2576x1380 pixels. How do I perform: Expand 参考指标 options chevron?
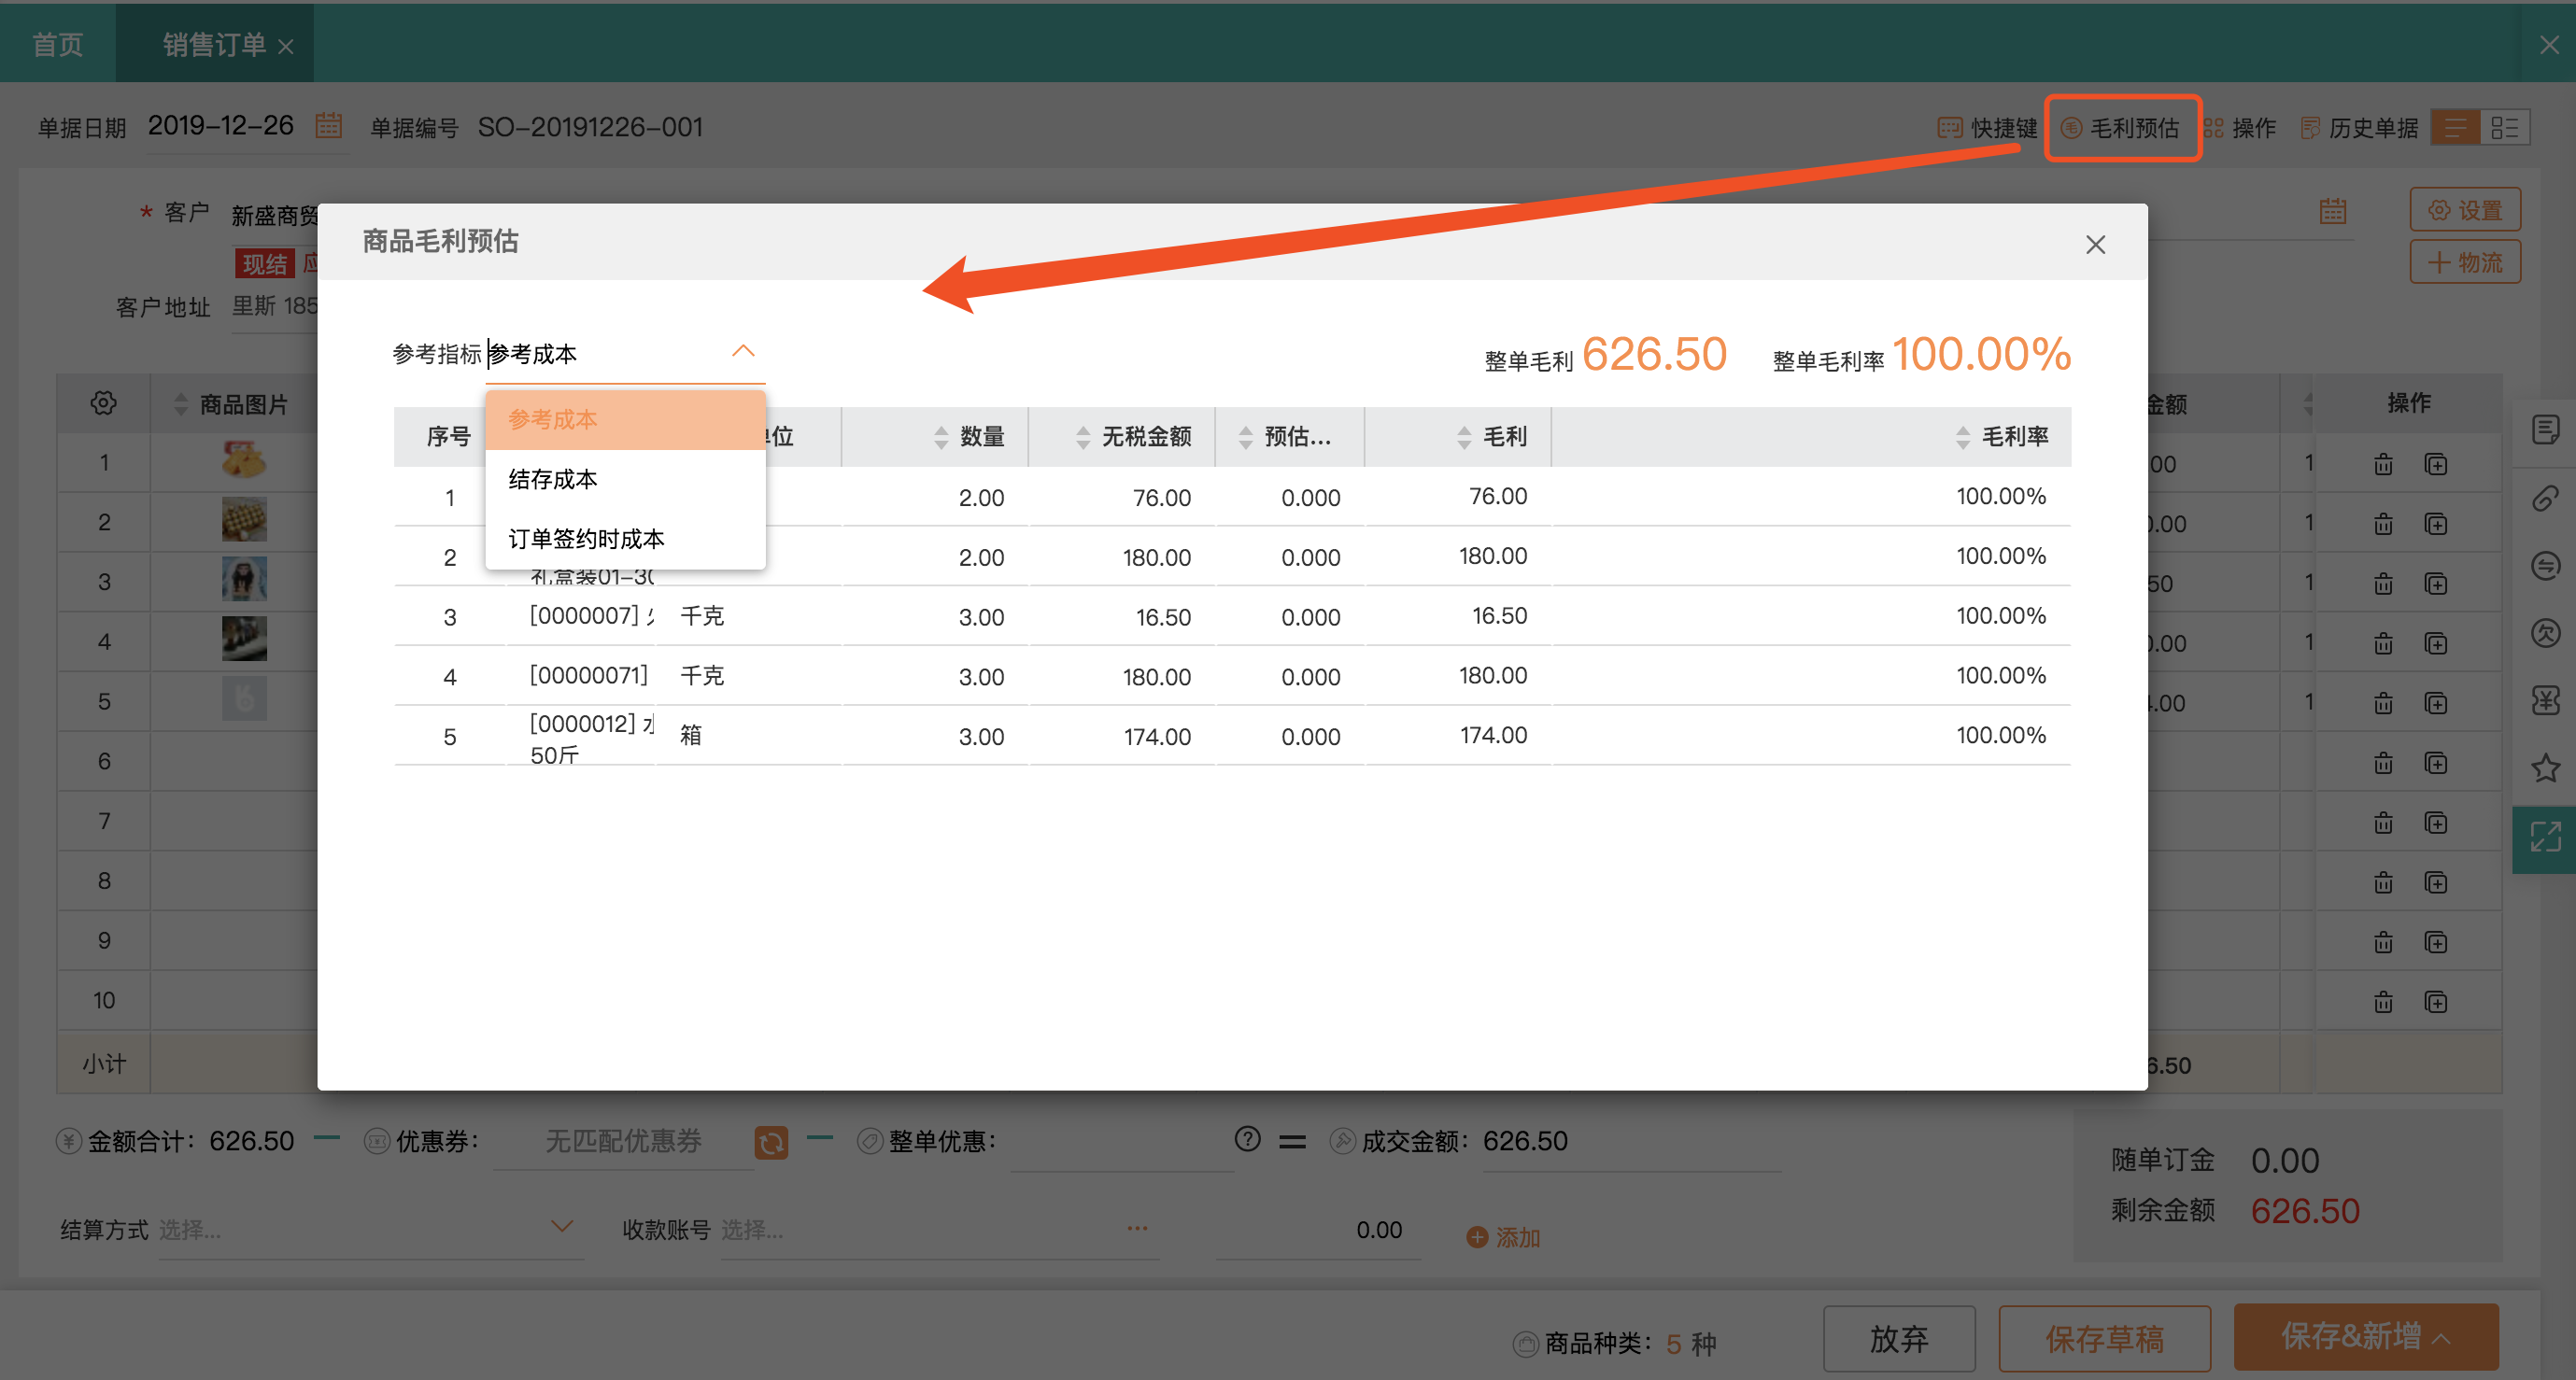743,353
